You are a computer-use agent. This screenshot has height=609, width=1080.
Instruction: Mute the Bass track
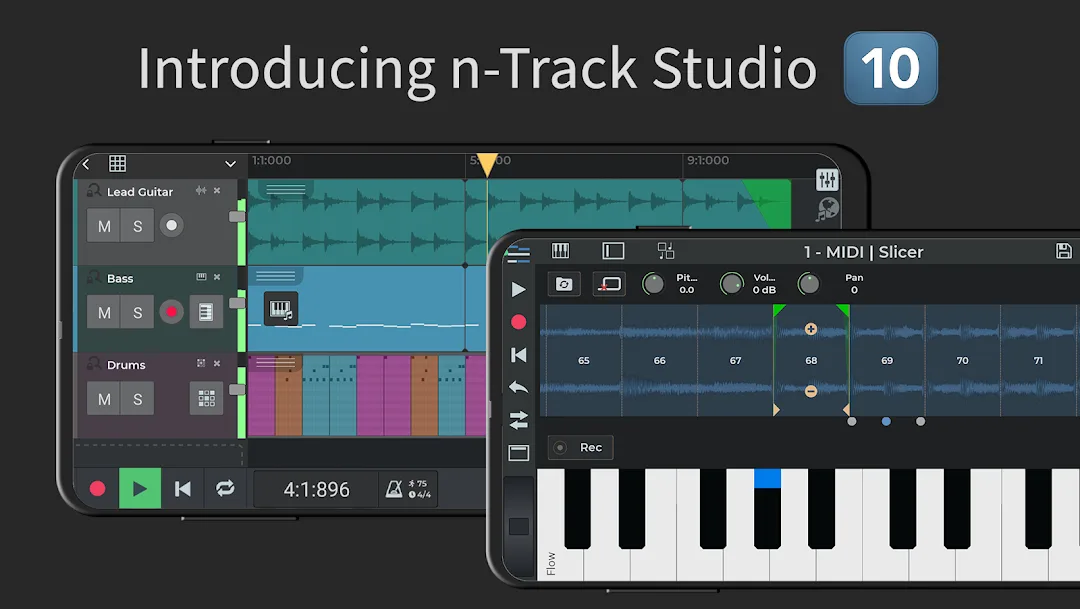tap(104, 312)
